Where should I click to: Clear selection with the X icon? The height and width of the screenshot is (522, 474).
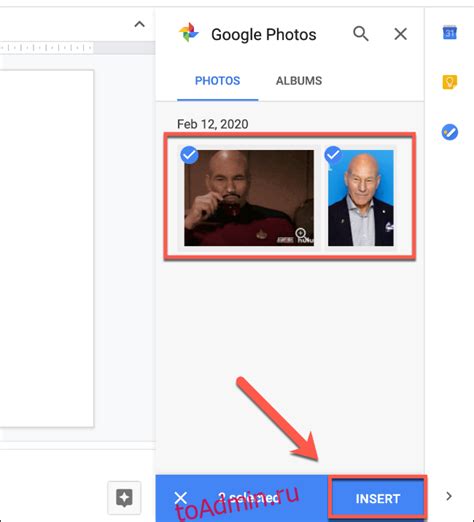[181, 498]
